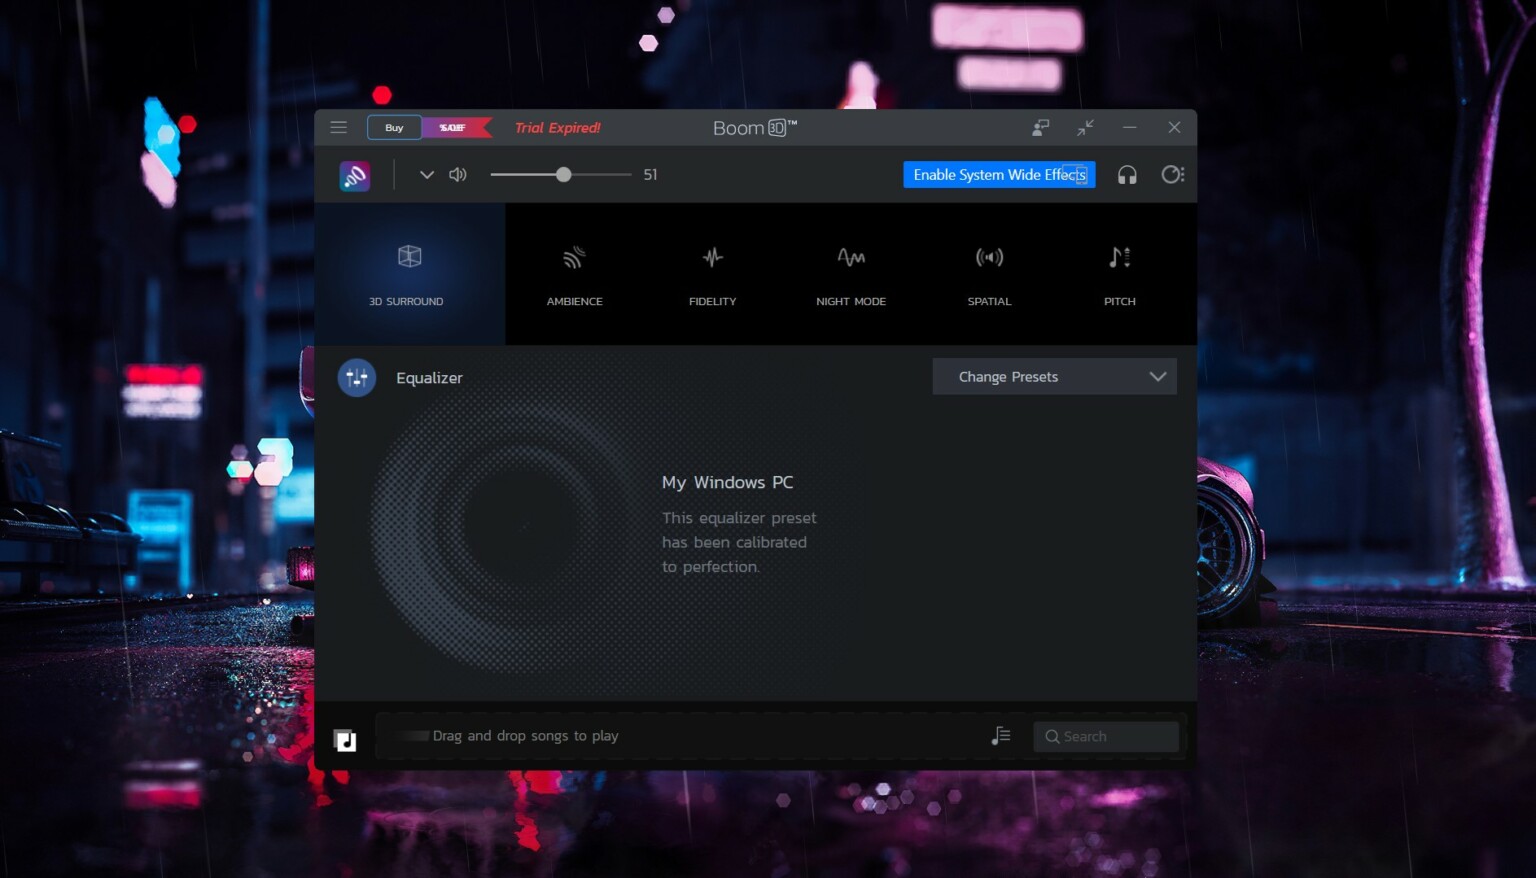Image resolution: width=1536 pixels, height=878 pixels.
Task: Toggle the 3D Surround effect
Action: tap(409, 273)
